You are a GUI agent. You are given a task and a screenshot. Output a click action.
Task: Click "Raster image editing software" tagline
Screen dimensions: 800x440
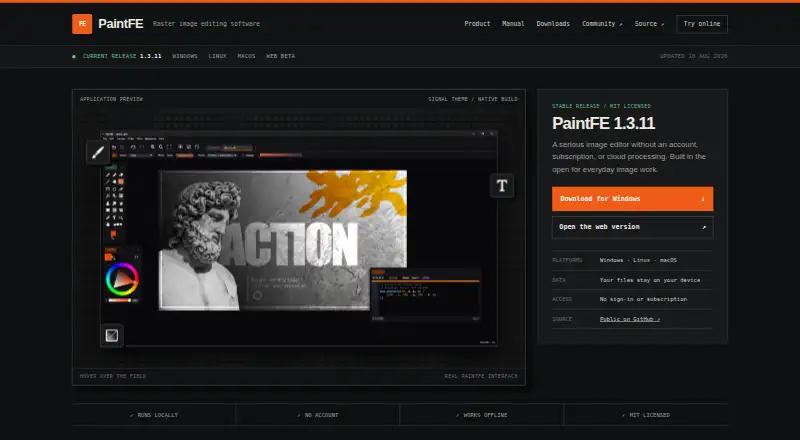(x=206, y=24)
